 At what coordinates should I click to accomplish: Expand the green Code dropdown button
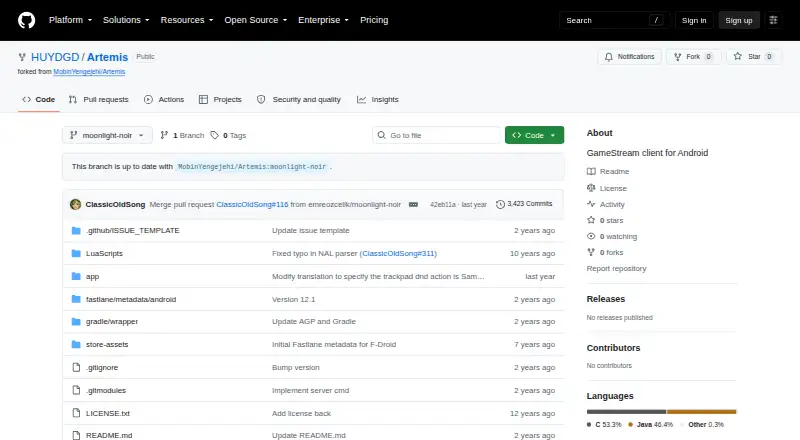click(534, 135)
